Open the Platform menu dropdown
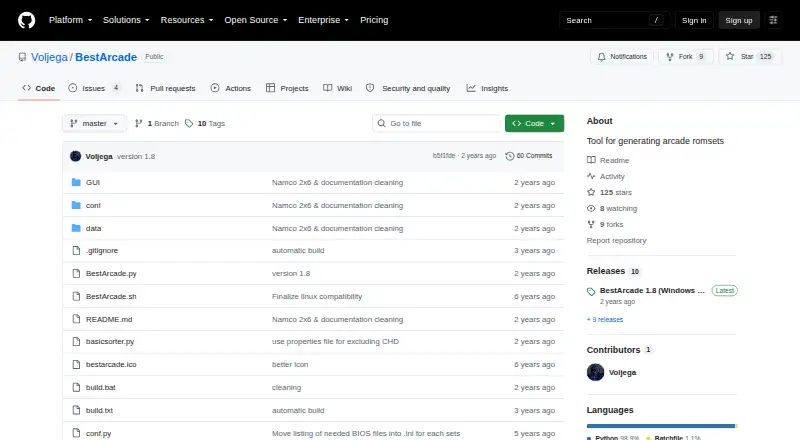This screenshot has height=440, width=800. point(70,20)
